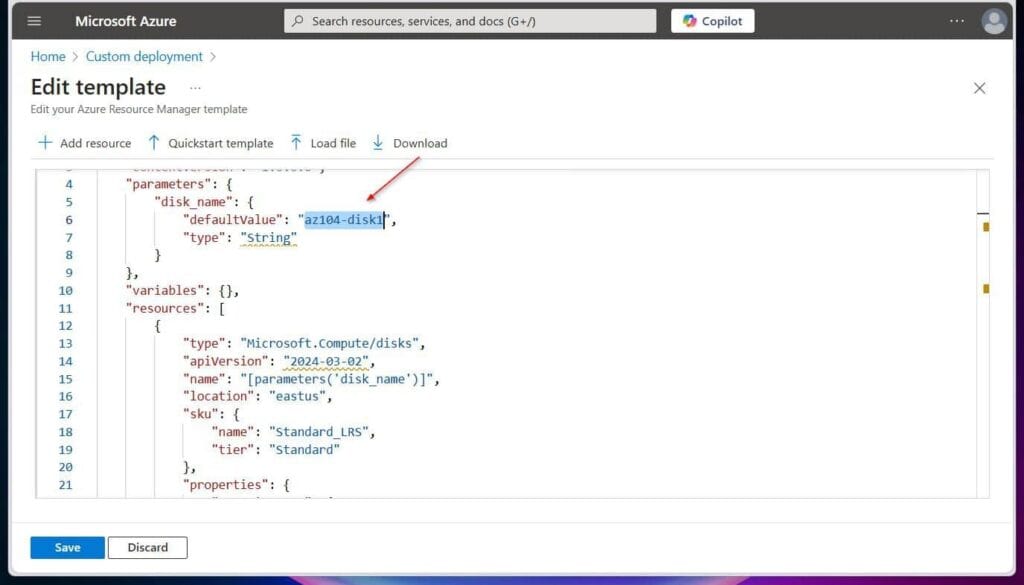
Task: Click the lower warning marker in editor overview ruler
Action: pos(985,289)
